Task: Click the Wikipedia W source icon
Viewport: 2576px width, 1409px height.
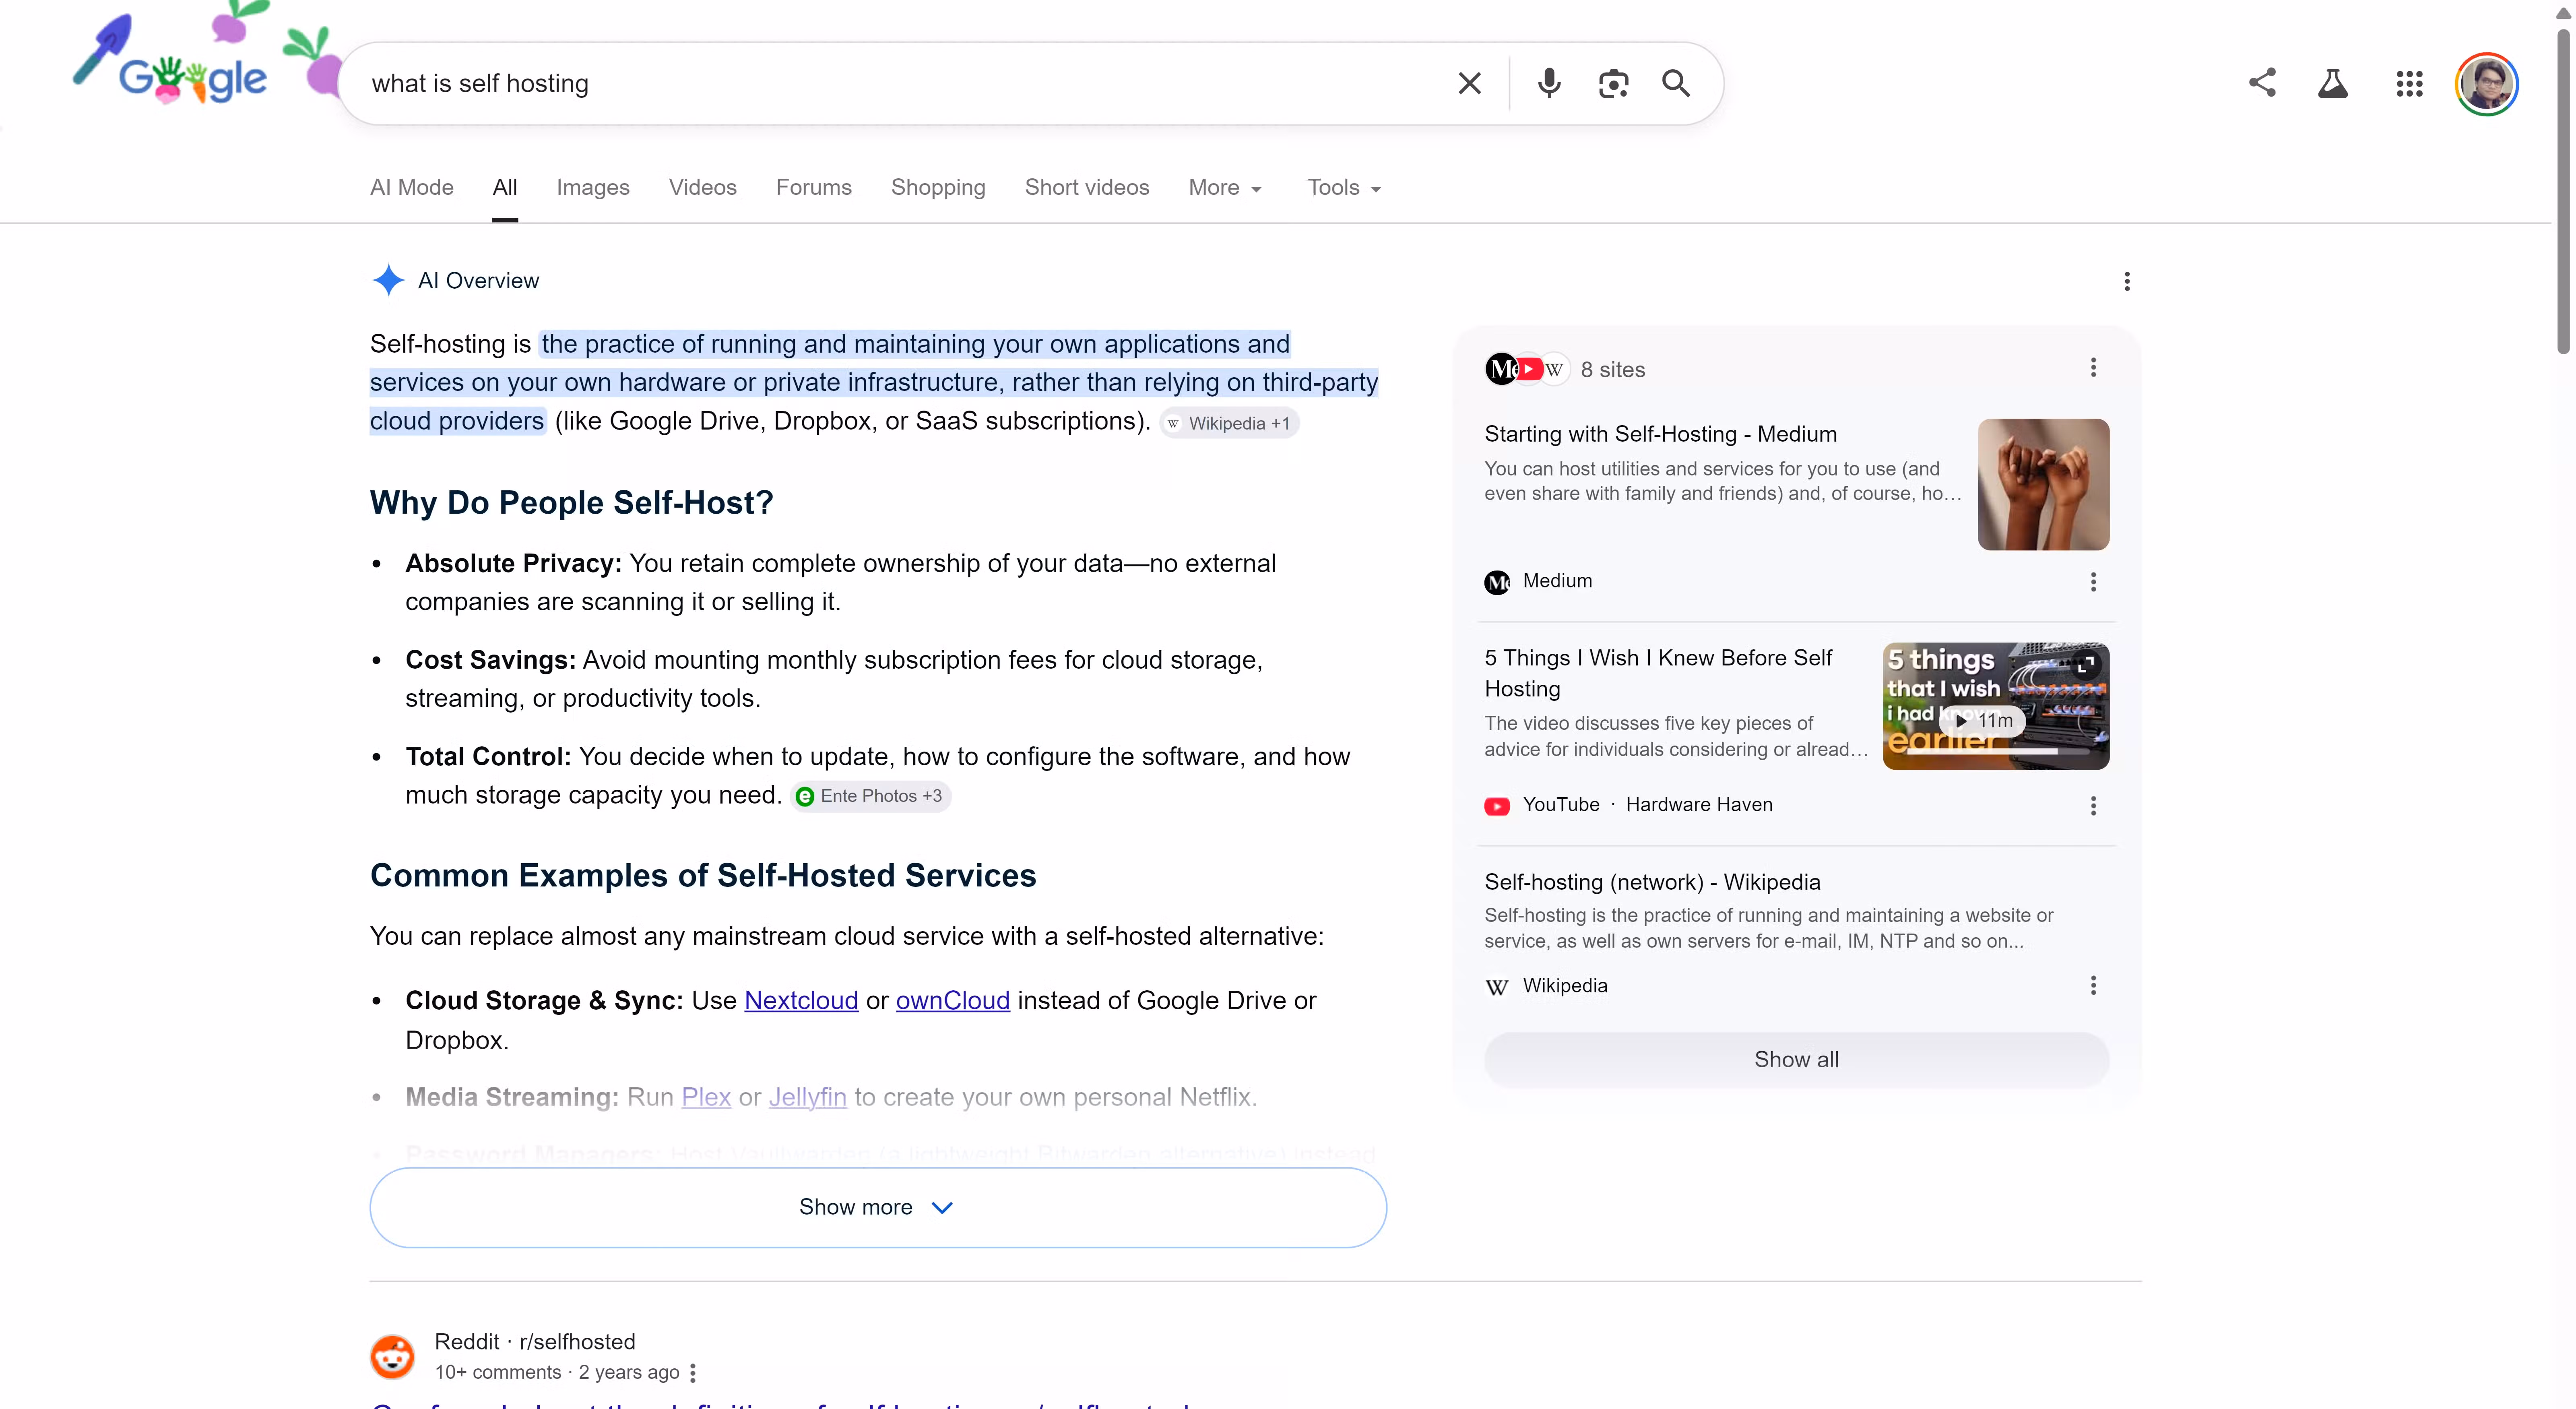Action: point(1496,987)
